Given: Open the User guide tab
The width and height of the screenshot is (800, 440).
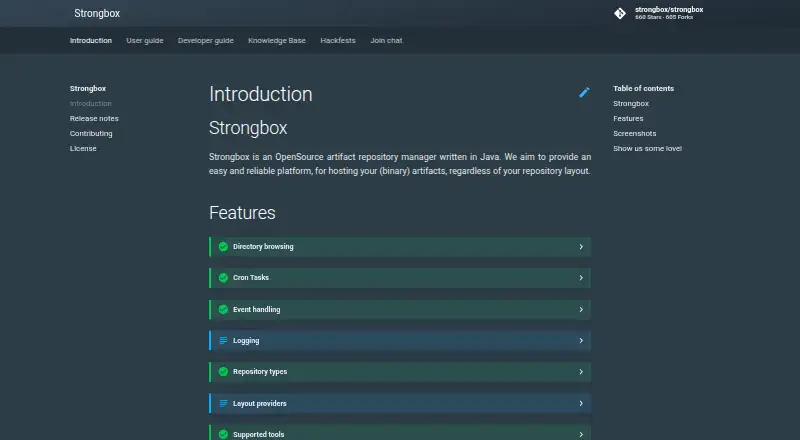Looking at the screenshot, I should coord(145,40).
